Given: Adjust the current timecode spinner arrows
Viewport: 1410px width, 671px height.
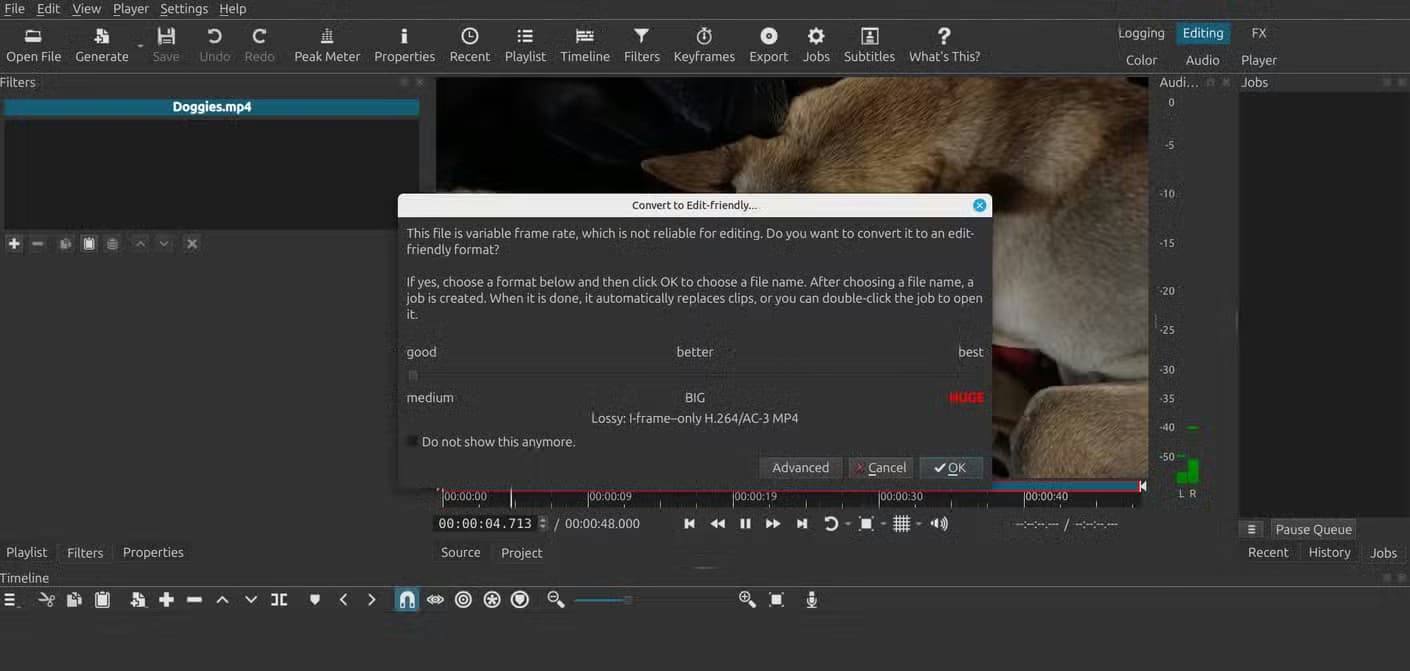Looking at the screenshot, I should (x=543, y=523).
